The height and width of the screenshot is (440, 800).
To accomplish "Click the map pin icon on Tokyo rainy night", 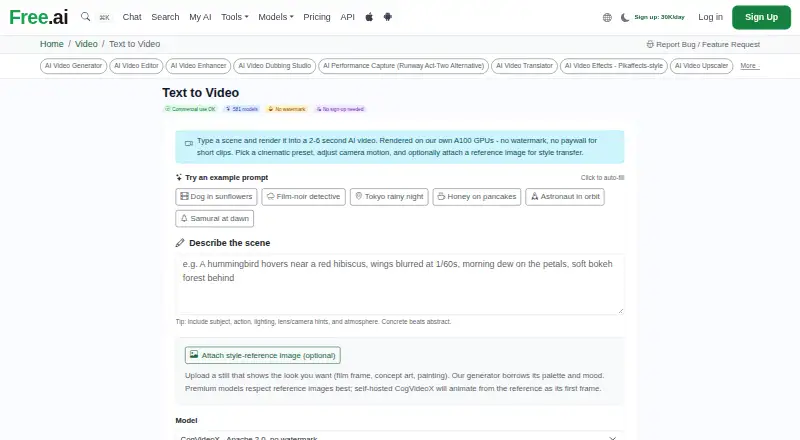I will [359, 196].
